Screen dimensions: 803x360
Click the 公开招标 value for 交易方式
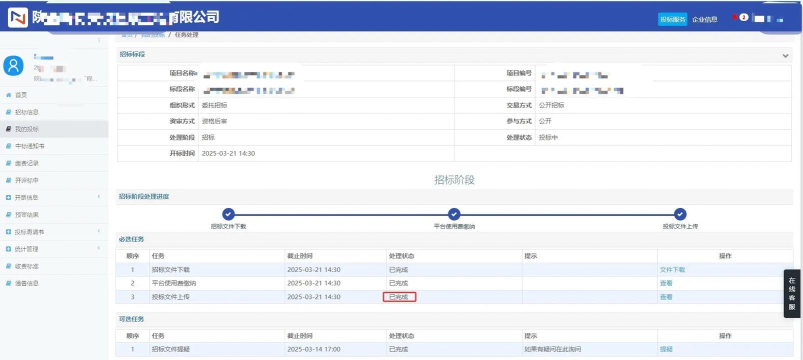(552, 105)
